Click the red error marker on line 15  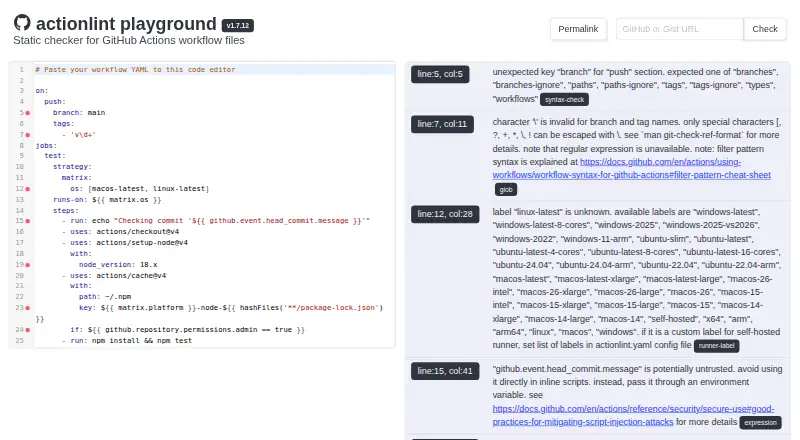pyautogui.click(x=28, y=221)
